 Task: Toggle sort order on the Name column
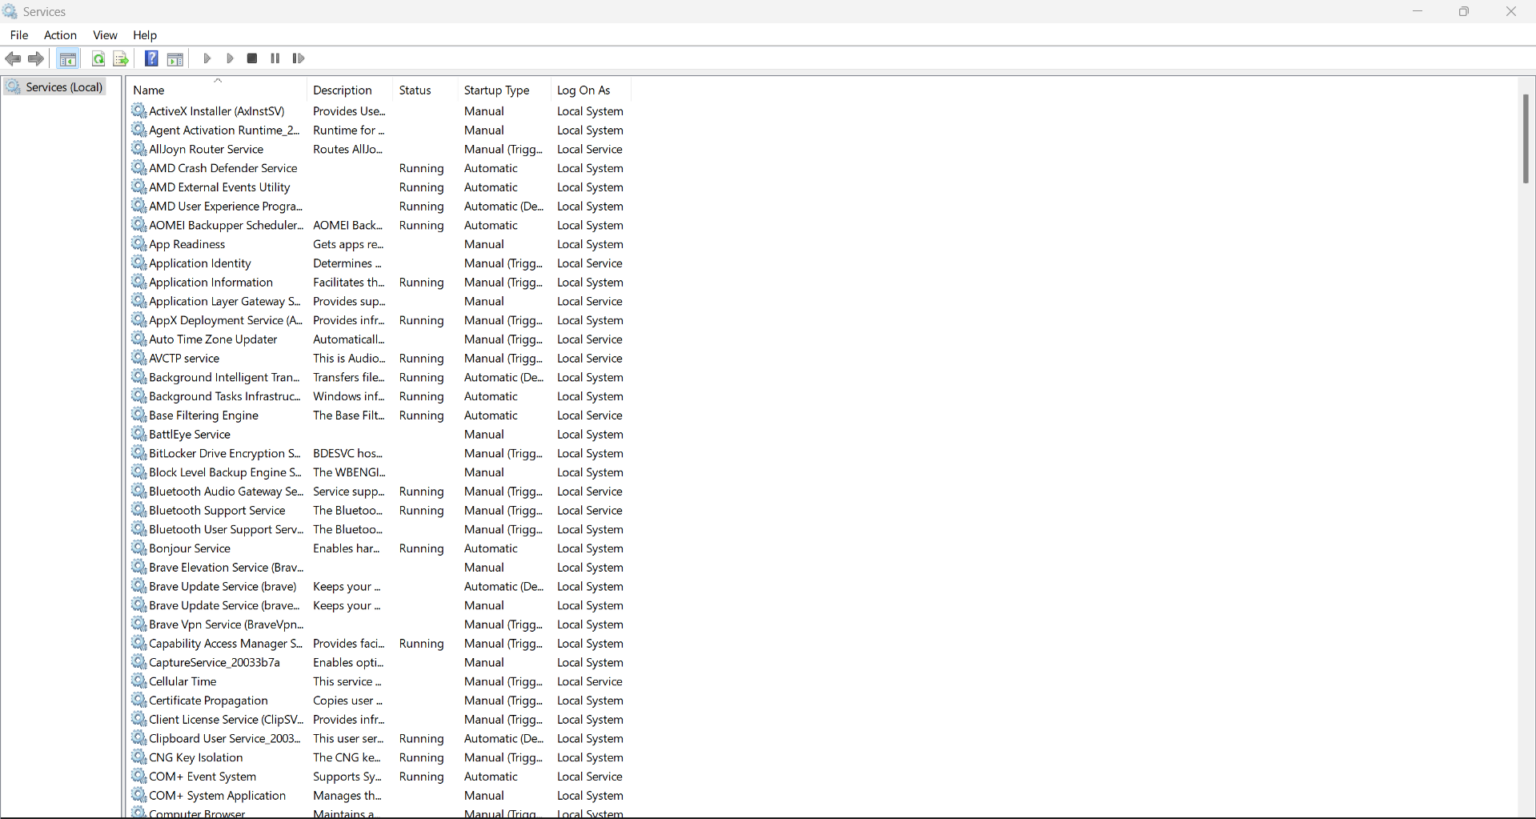(149, 90)
